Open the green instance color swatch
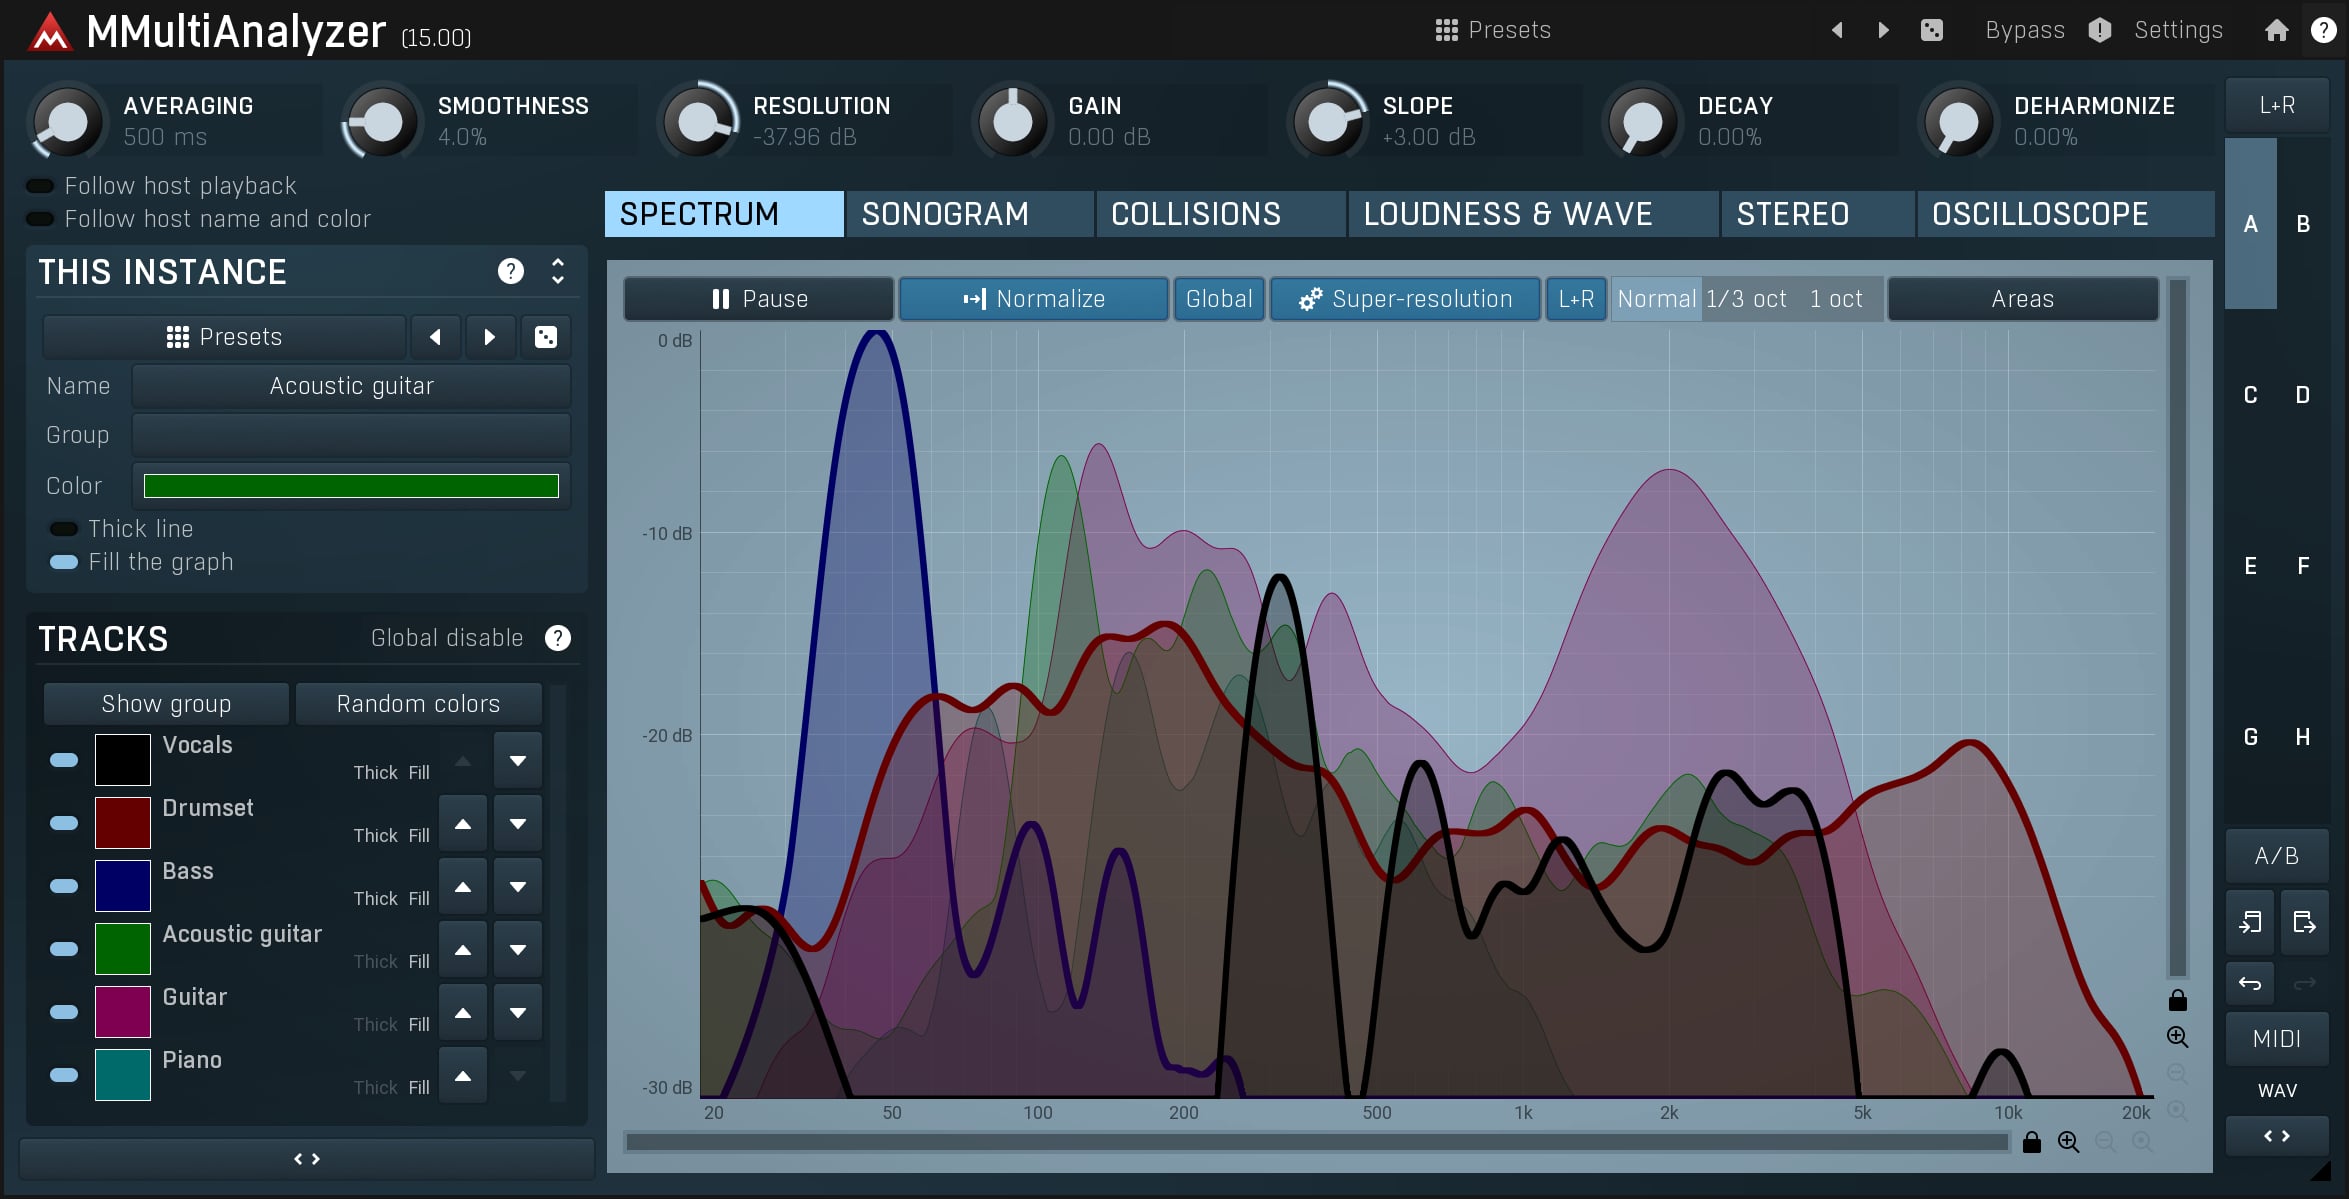Viewport: 2349px width, 1199px height. [350, 486]
